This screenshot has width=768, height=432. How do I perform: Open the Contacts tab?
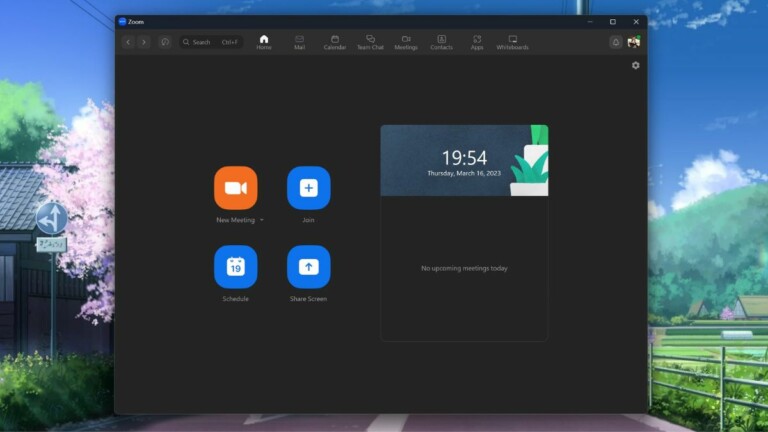point(441,42)
